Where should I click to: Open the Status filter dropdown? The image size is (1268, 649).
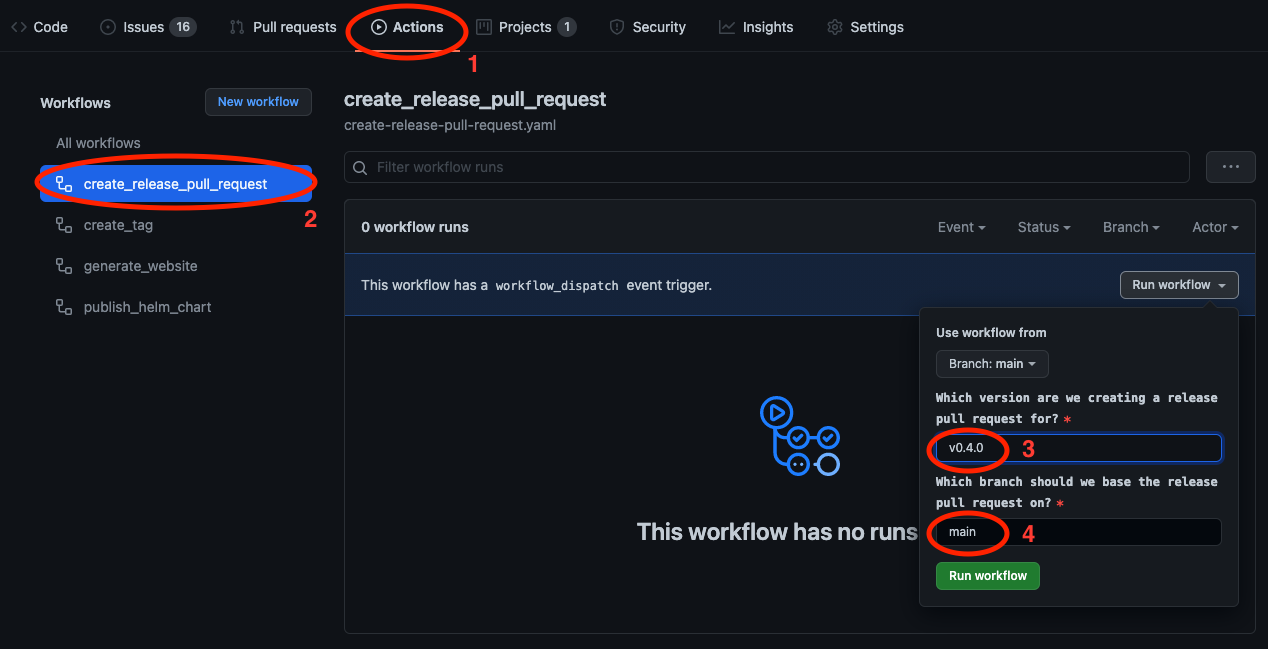point(1043,227)
